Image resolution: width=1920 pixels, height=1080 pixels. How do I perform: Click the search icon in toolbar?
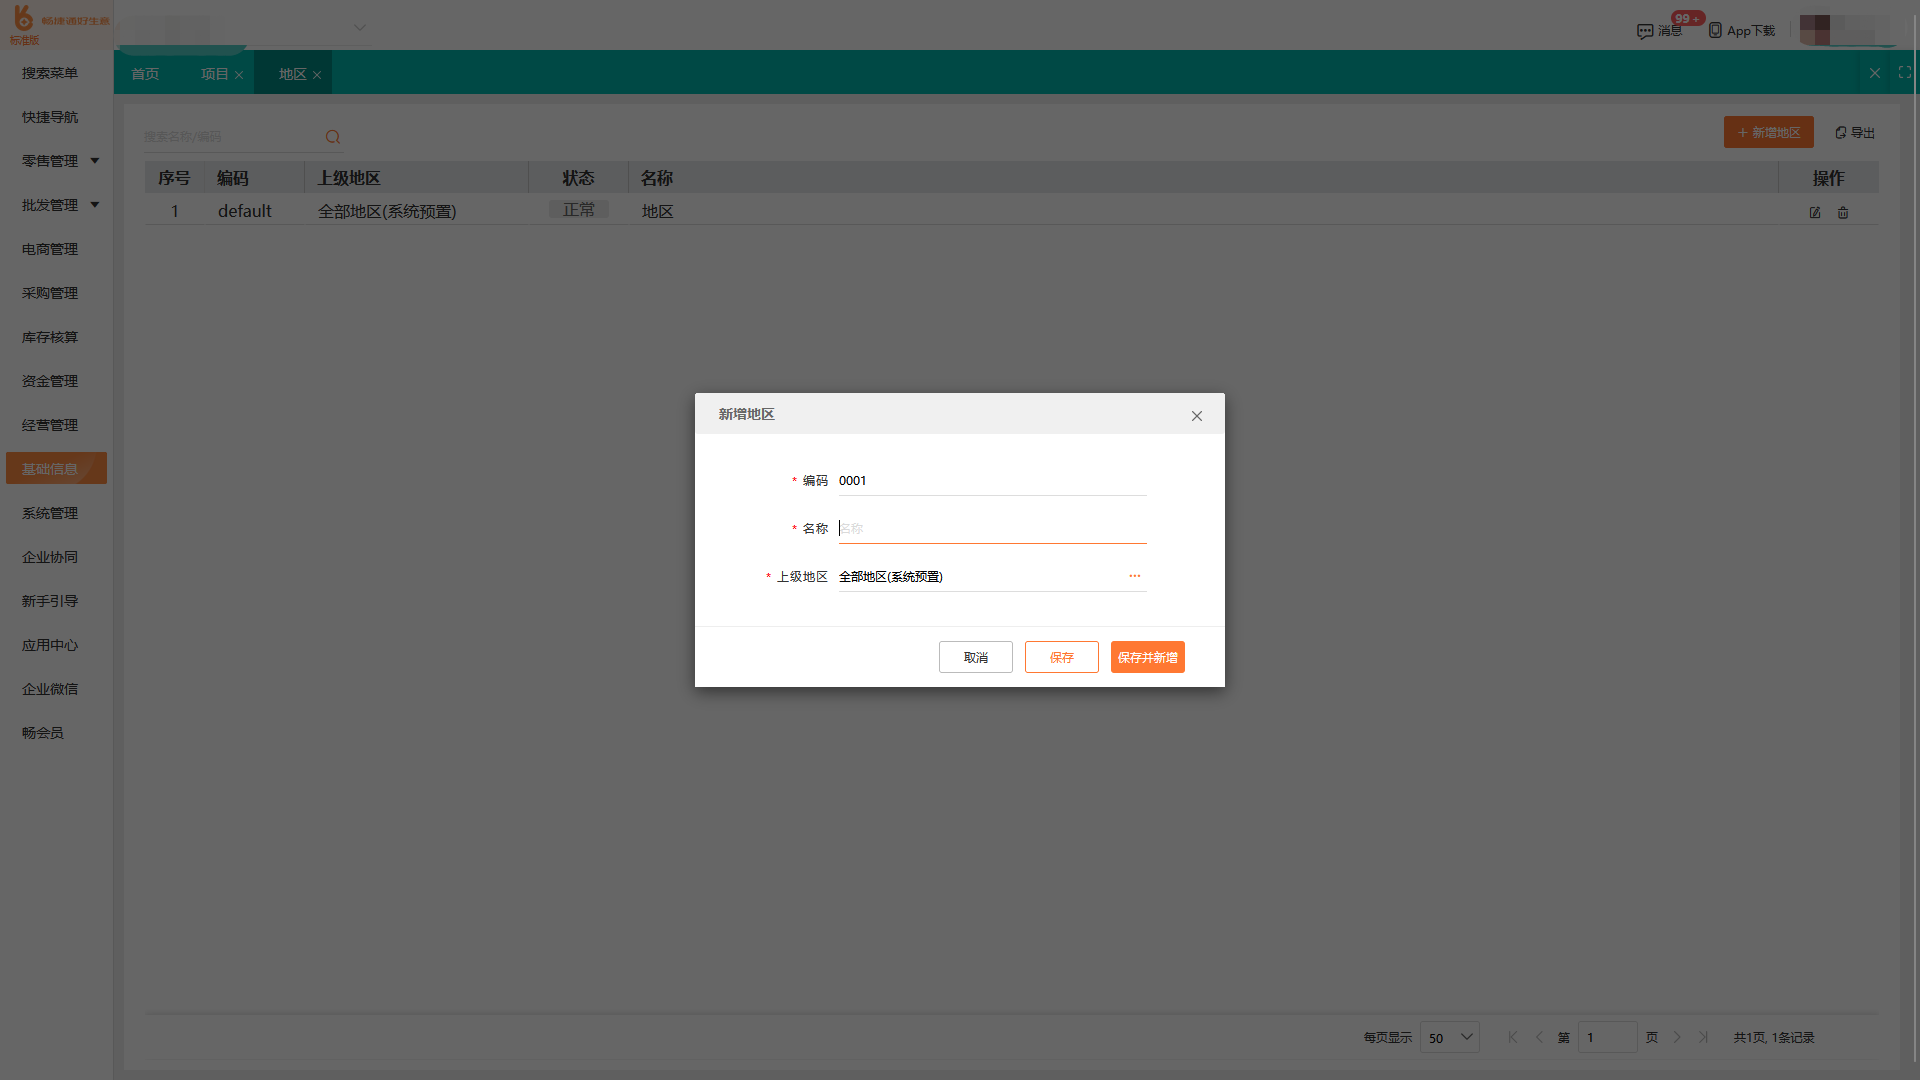[334, 136]
